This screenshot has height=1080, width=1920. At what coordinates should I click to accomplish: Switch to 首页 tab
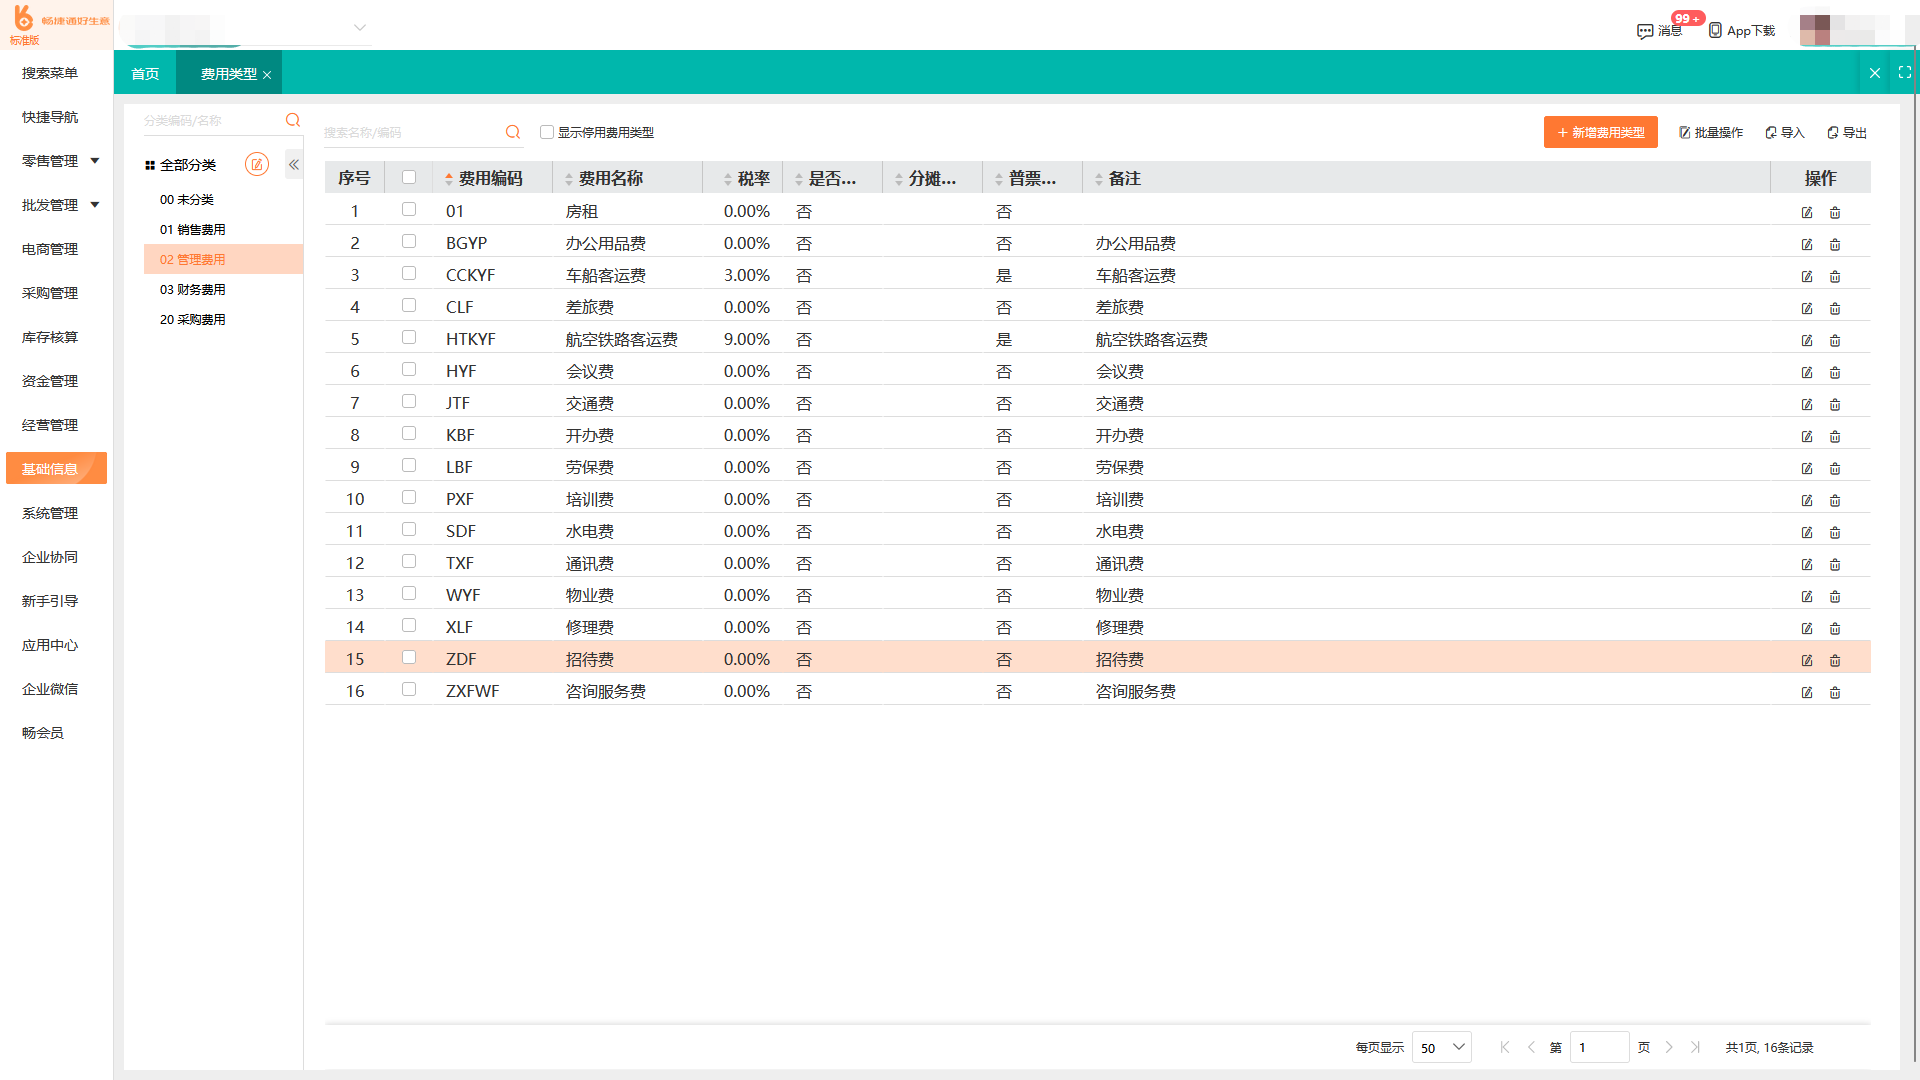(145, 73)
